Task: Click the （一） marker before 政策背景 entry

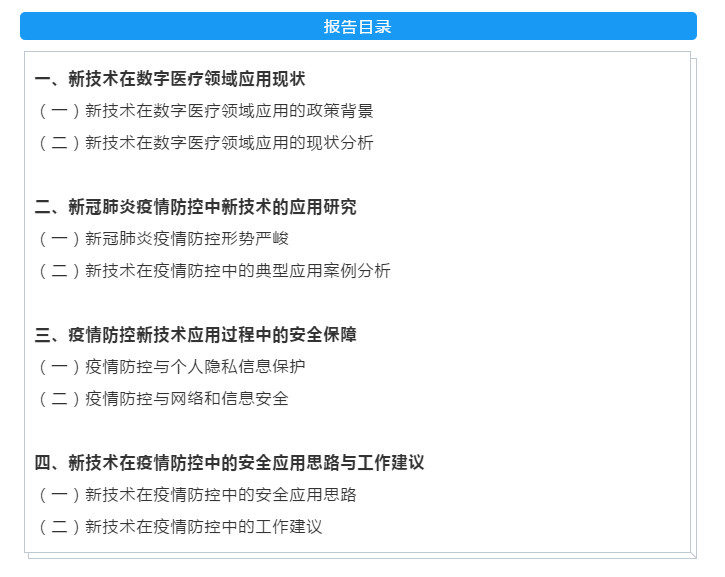Action: tap(59, 111)
